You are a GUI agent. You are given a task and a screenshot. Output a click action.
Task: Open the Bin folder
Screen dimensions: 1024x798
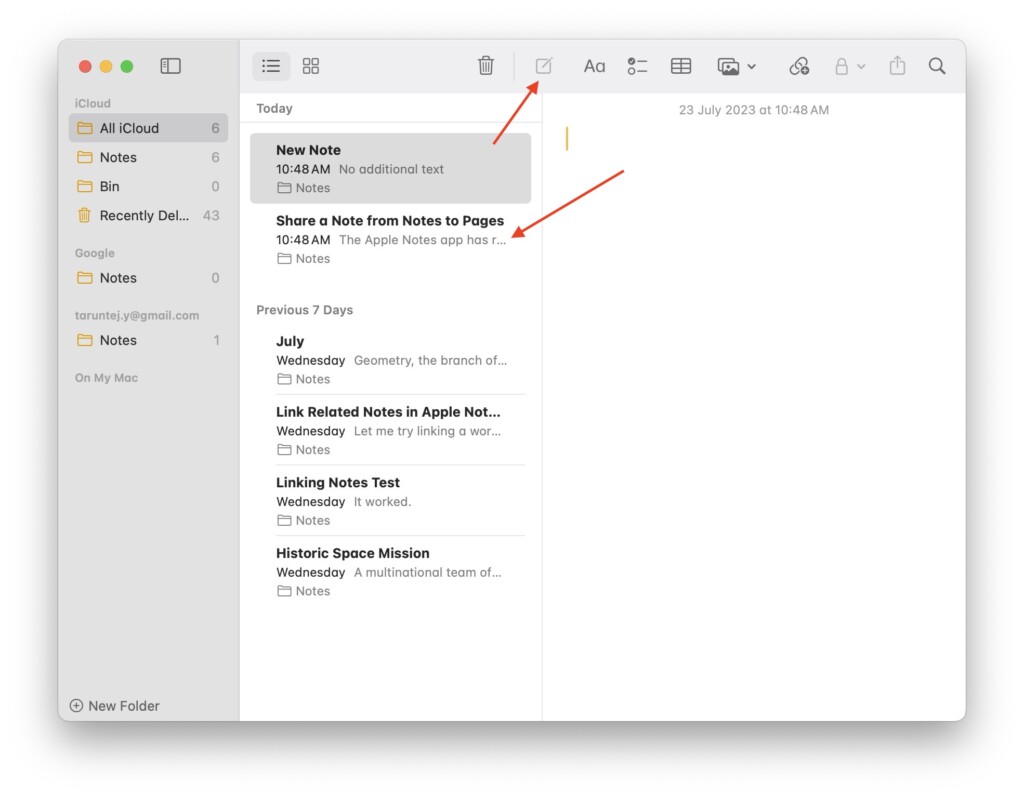click(148, 186)
